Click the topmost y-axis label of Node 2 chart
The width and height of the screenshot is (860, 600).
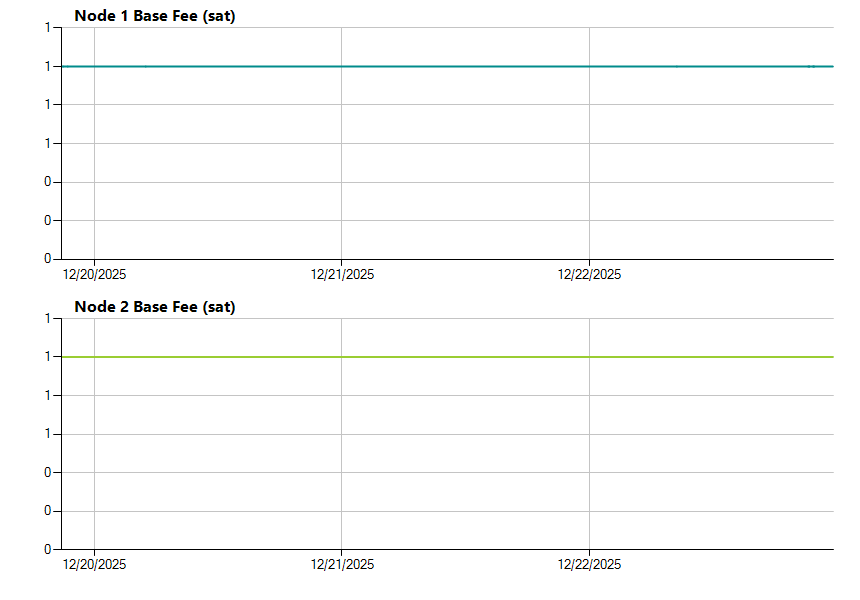tap(47, 319)
